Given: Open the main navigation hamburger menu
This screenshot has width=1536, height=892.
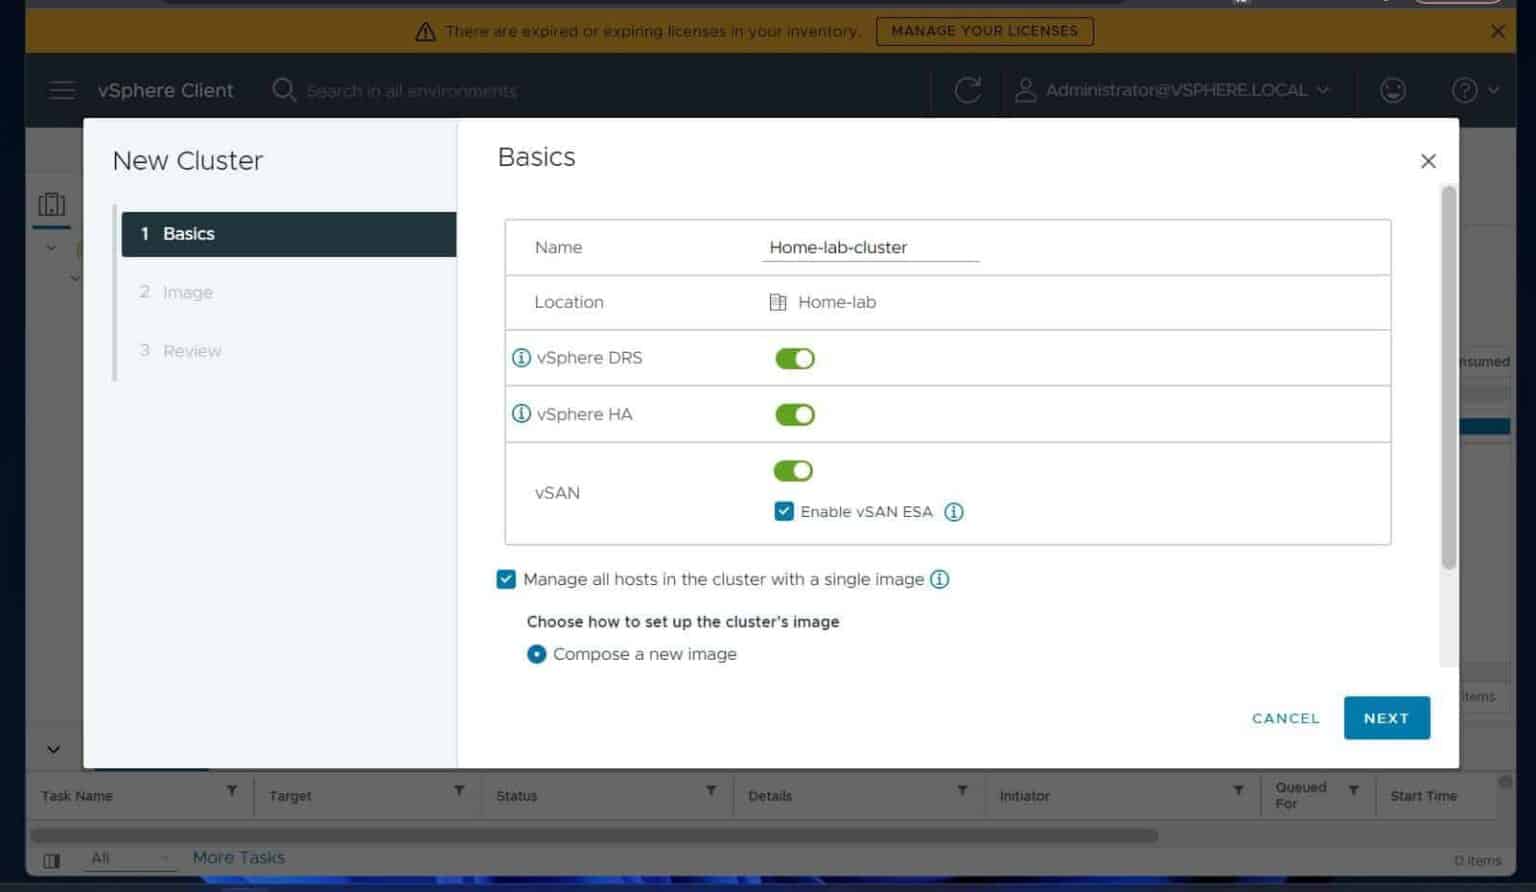Looking at the screenshot, I should pyautogui.click(x=61, y=90).
